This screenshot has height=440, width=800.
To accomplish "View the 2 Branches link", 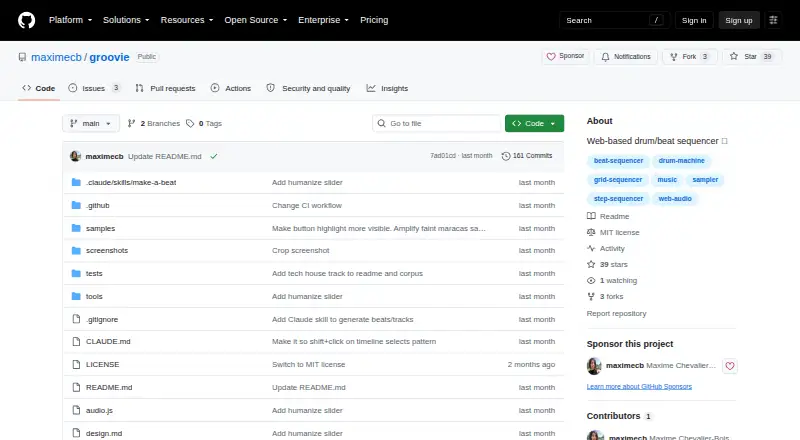I will pyautogui.click(x=154, y=124).
